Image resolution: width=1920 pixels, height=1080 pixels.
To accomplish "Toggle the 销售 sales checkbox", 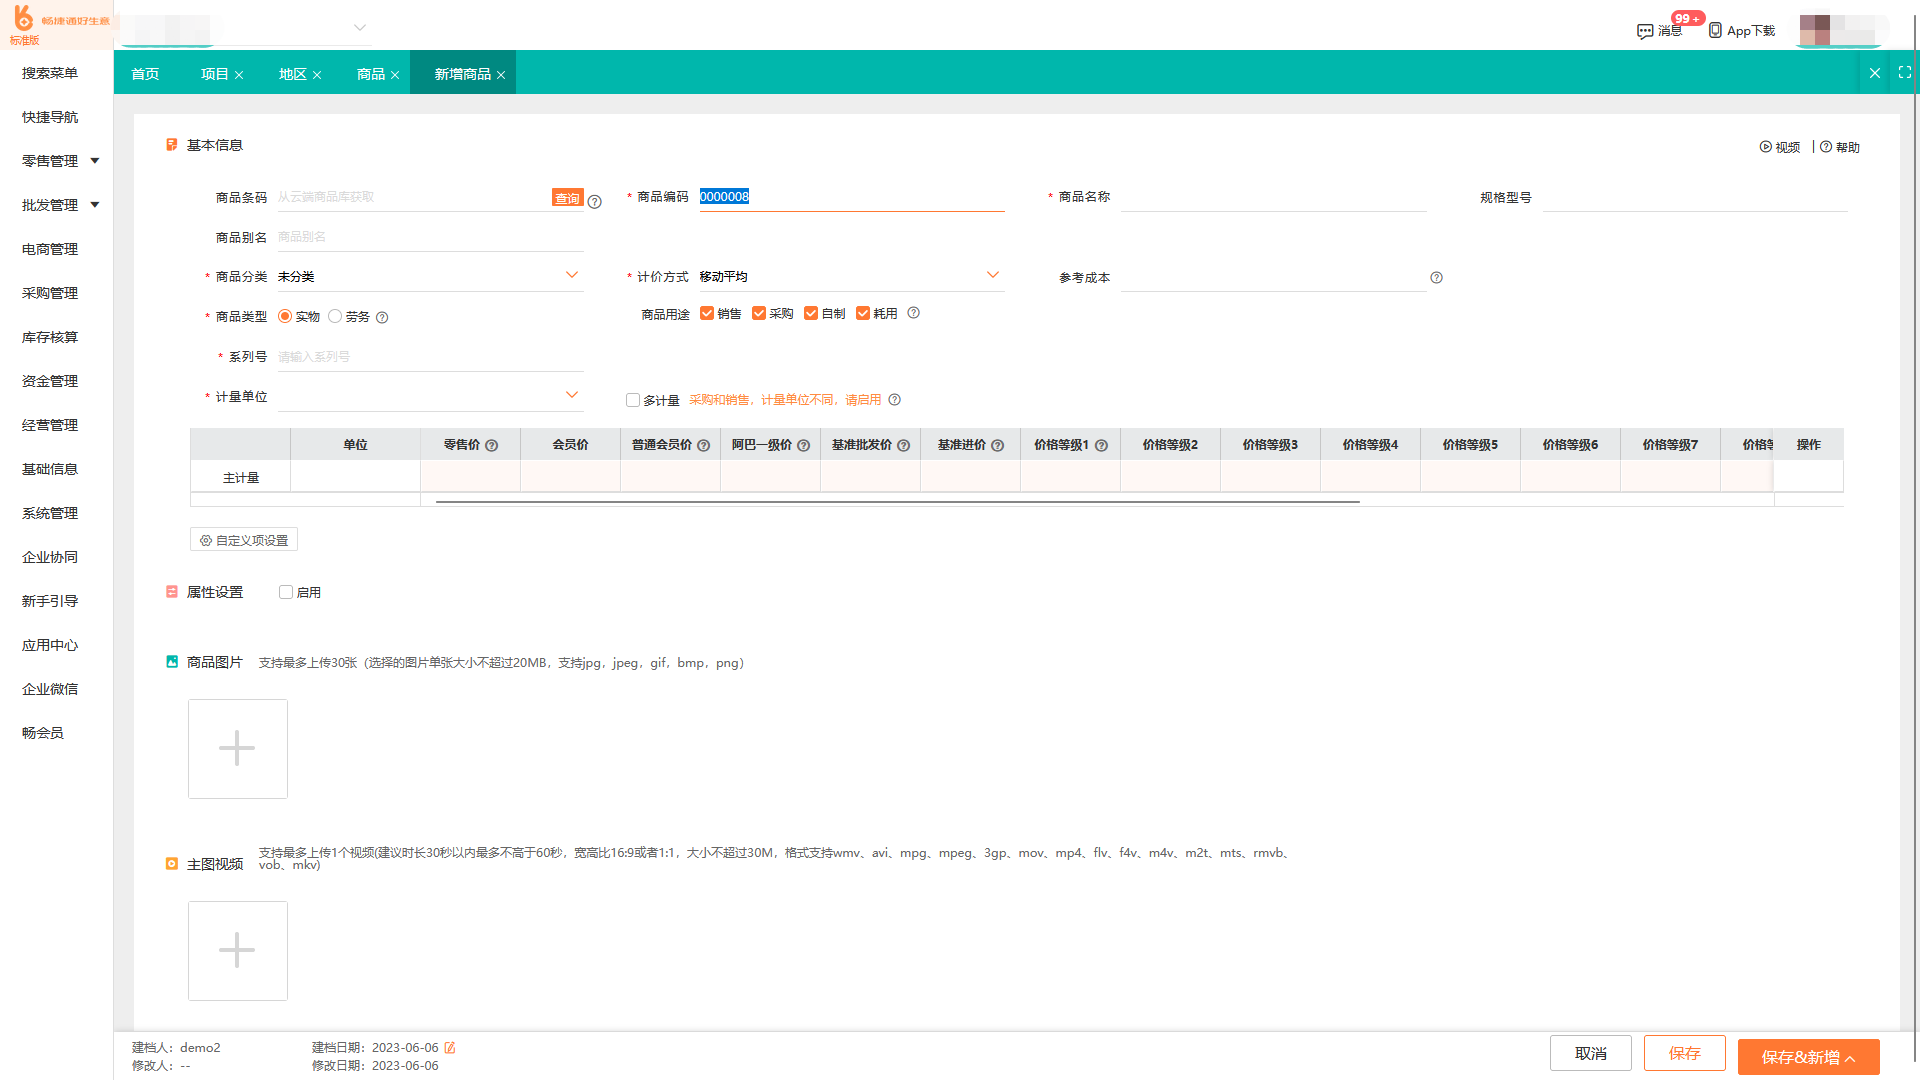I will [x=708, y=314].
